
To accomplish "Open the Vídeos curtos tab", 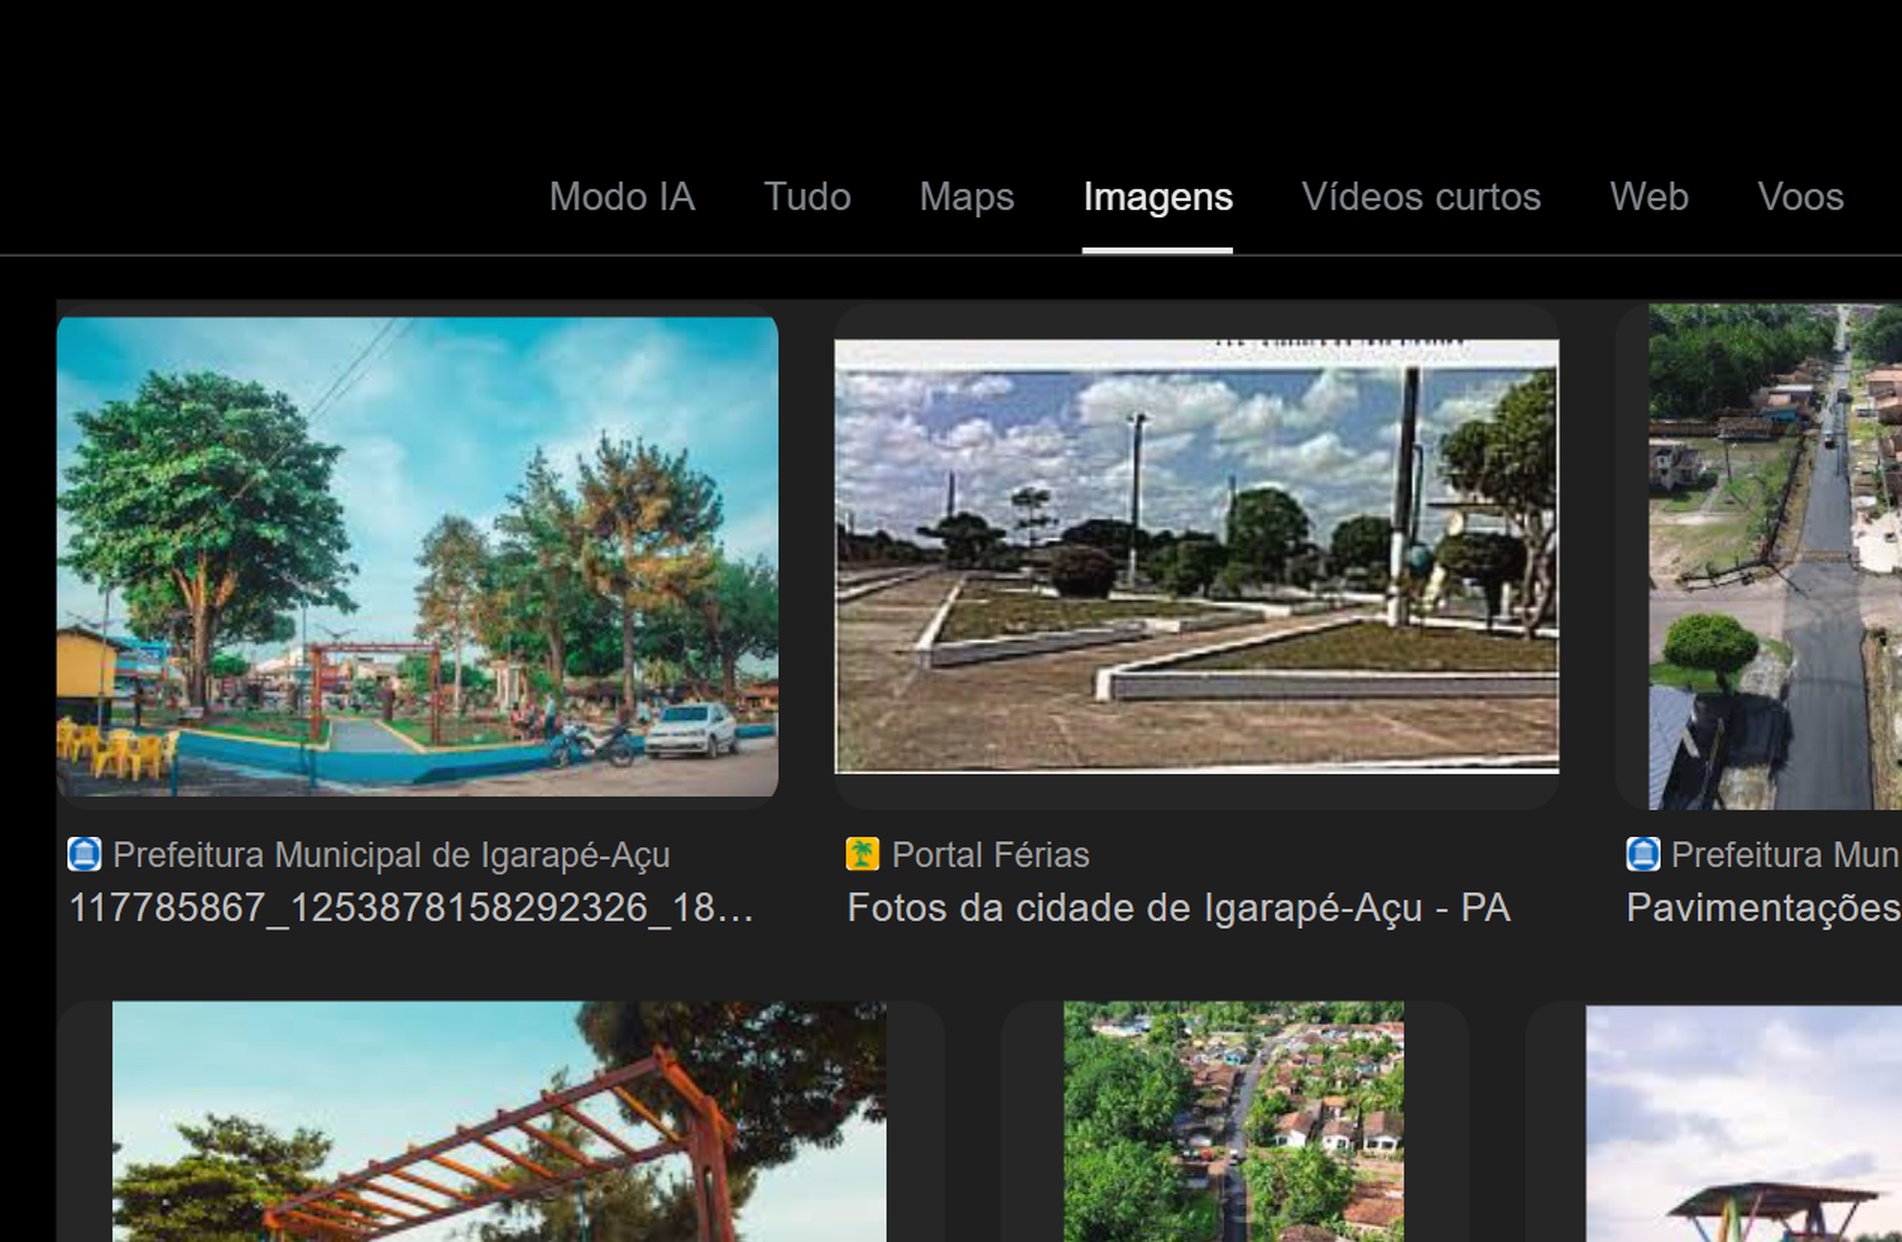I will [1420, 197].
